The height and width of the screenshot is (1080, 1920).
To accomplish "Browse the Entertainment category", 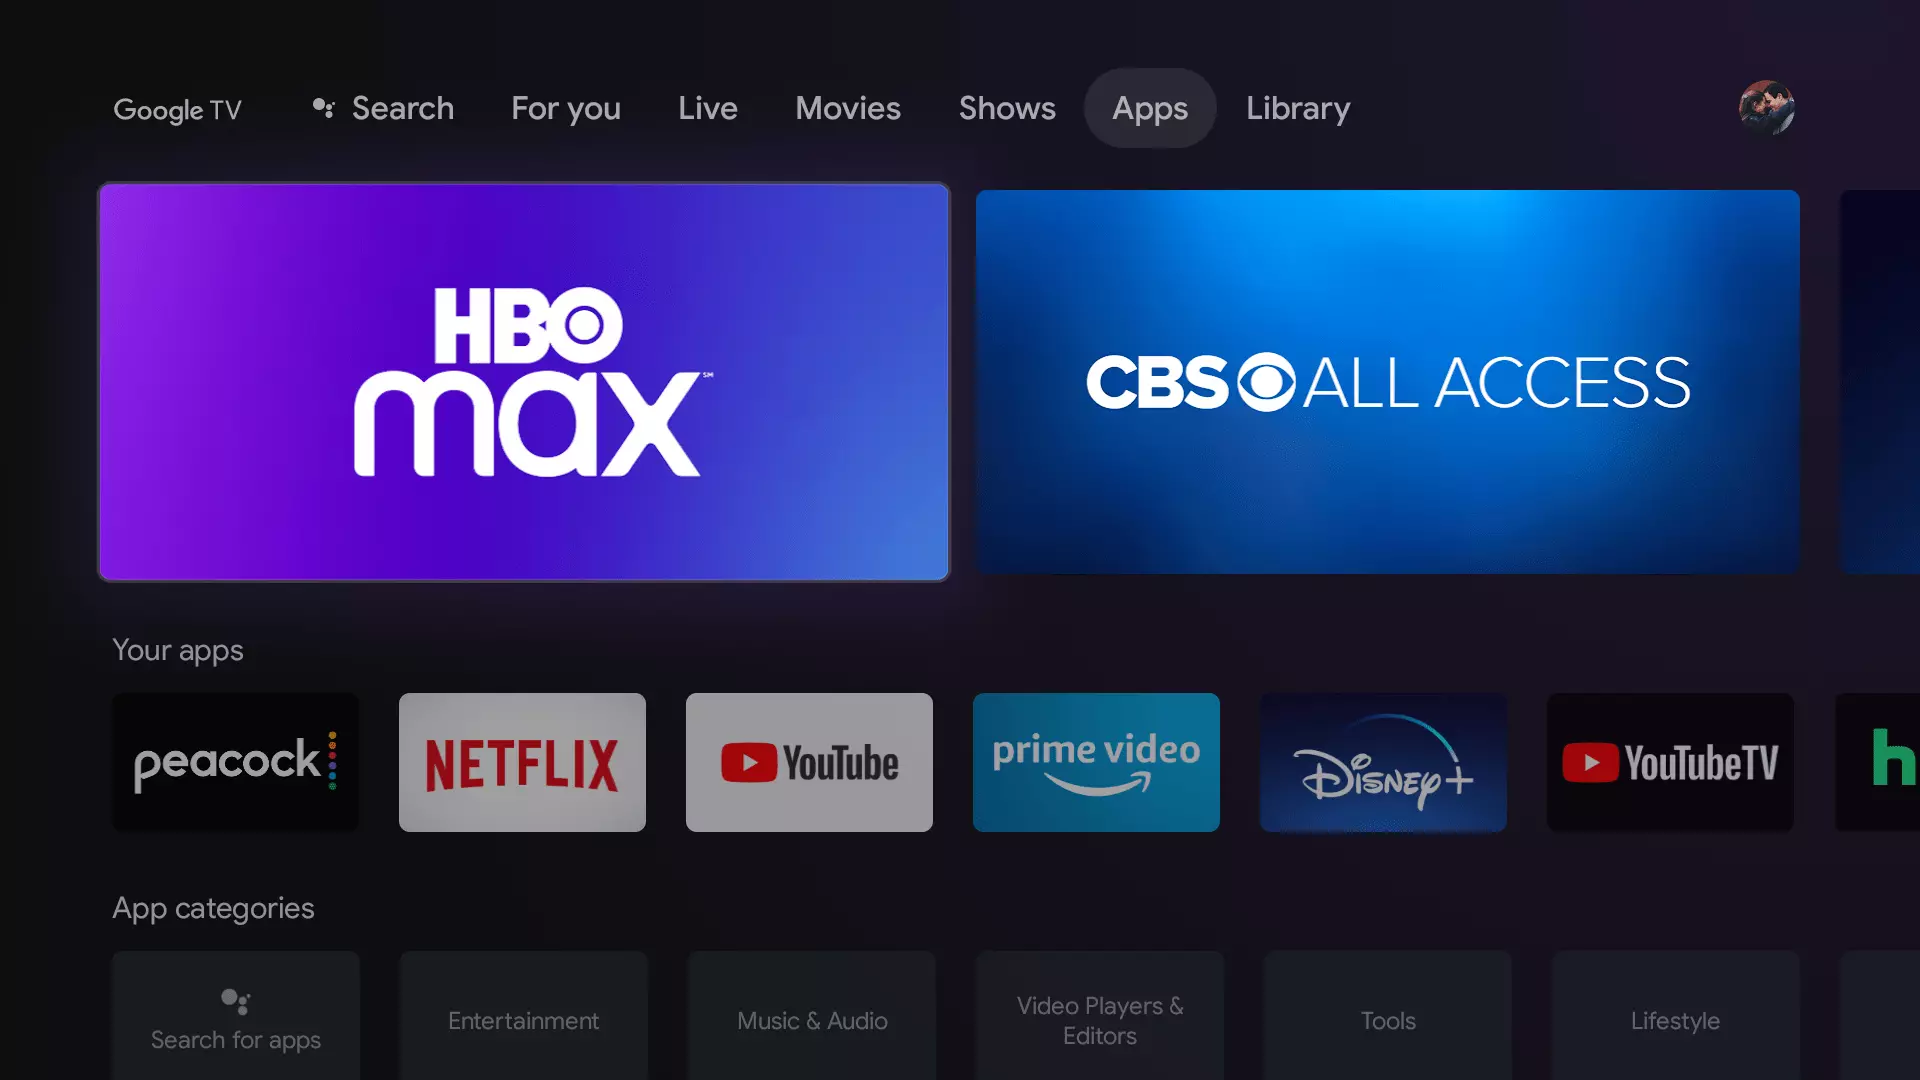I will coord(522,1021).
